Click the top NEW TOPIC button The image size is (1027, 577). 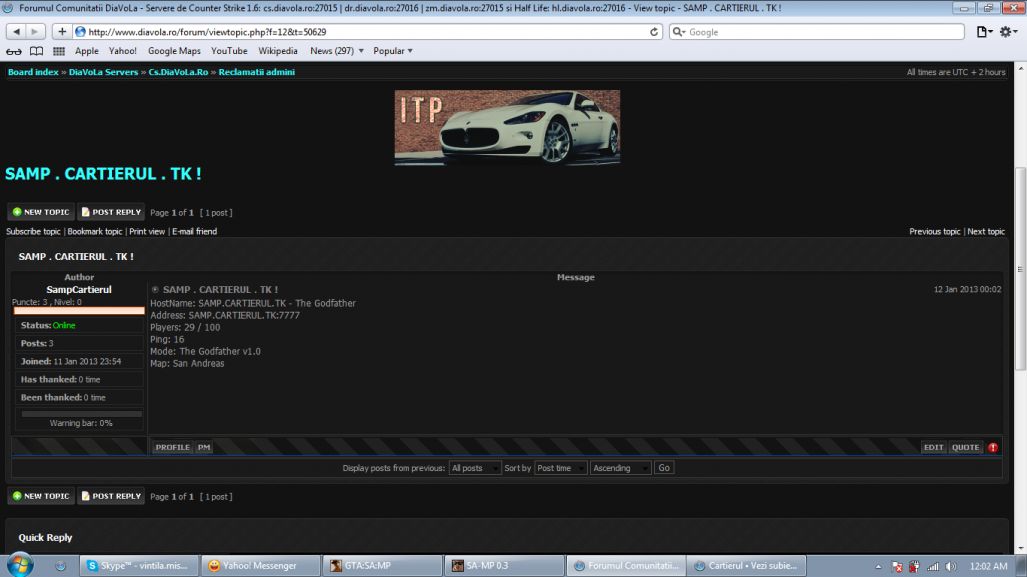point(41,212)
